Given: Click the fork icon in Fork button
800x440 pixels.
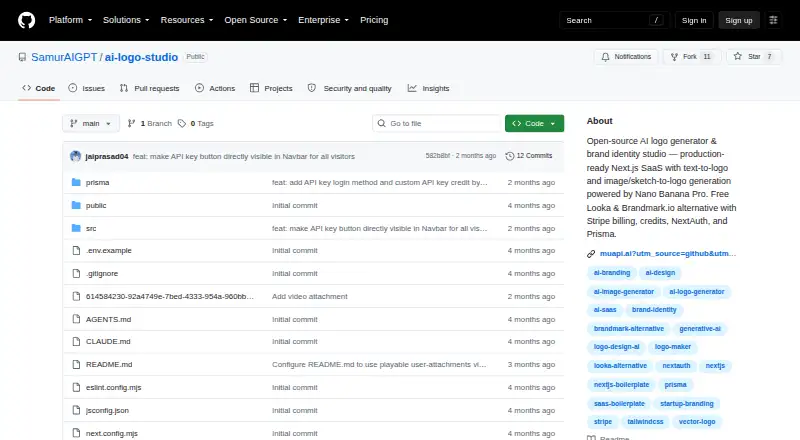Looking at the screenshot, I should (x=674, y=57).
